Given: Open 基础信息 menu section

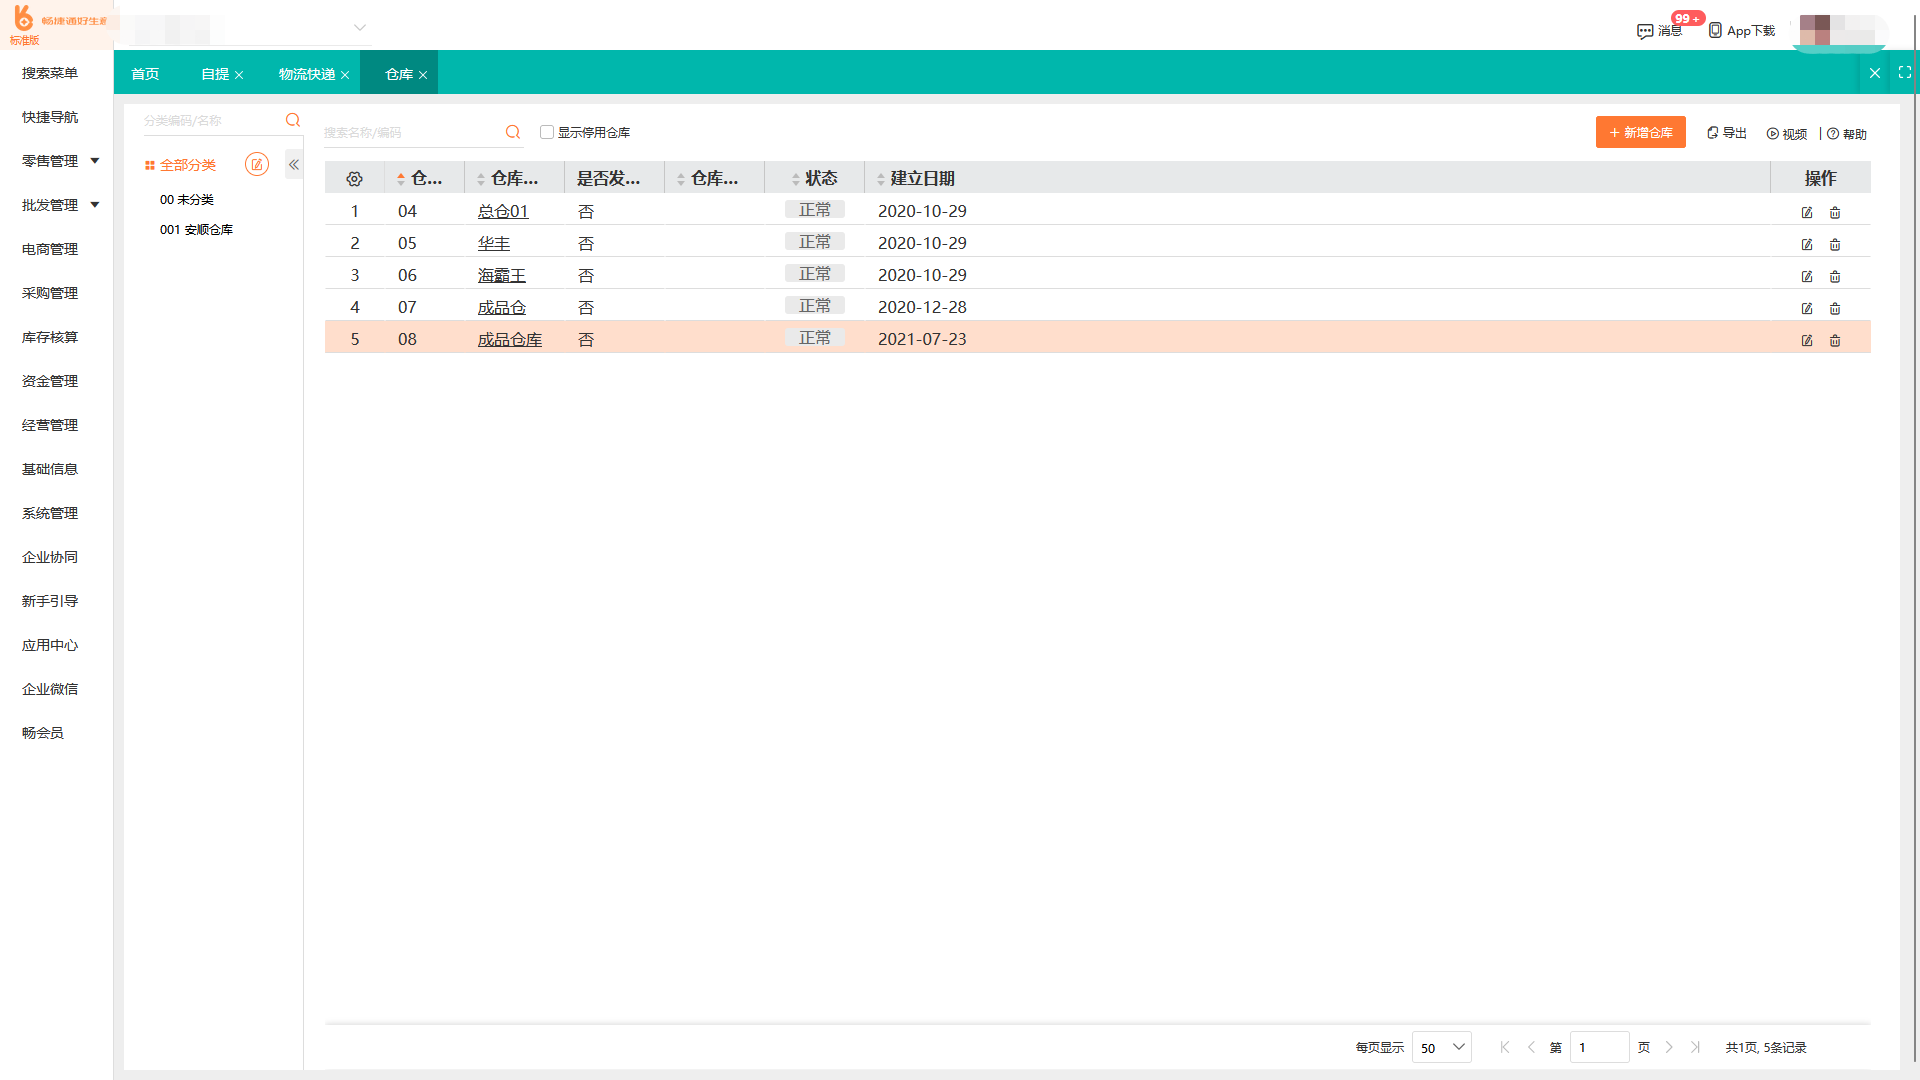Looking at the screenshot, I should pyautogui.click(x=50, y=468).
